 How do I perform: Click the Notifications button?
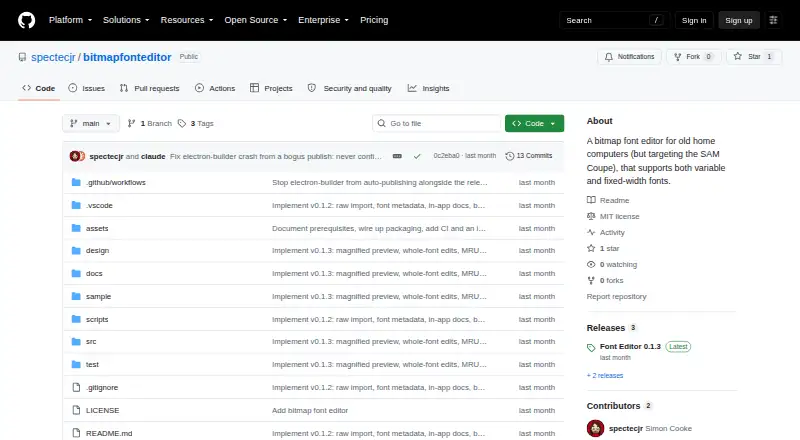tap(630, 57)
